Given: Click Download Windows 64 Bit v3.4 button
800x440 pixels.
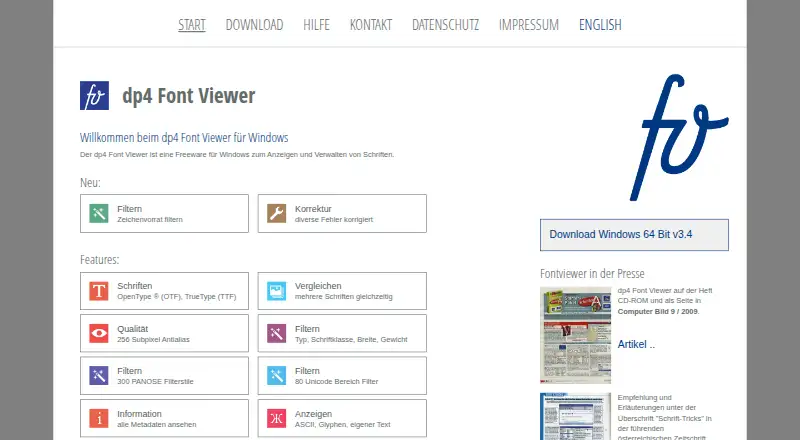Looking at the screenshot, I should tap(634, 235).
